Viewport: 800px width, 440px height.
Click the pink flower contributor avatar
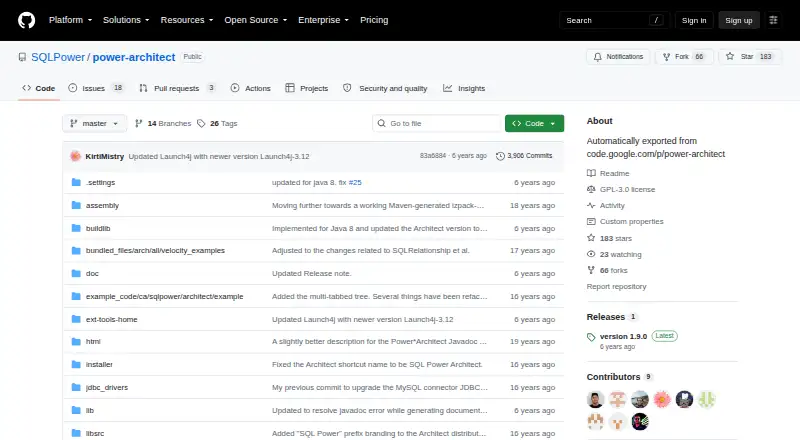662,399
